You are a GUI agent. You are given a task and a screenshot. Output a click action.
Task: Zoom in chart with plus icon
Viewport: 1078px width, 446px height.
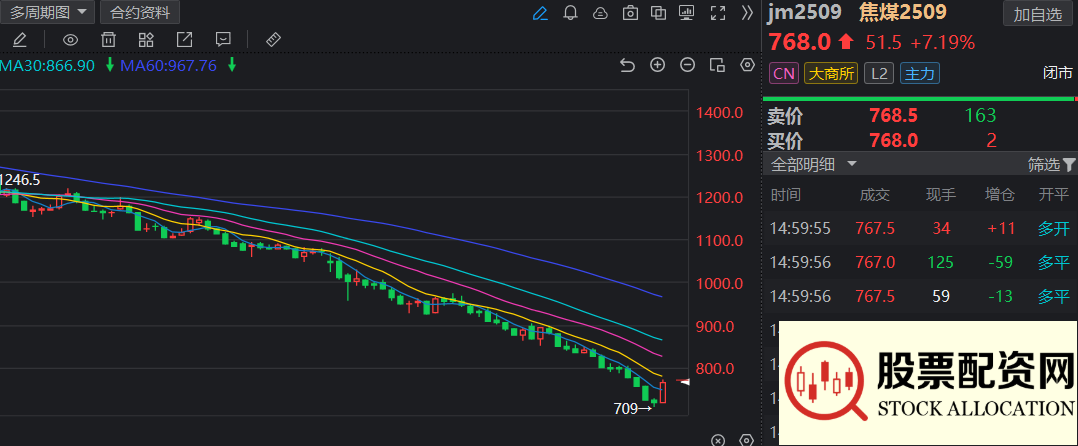click(657, 65)
